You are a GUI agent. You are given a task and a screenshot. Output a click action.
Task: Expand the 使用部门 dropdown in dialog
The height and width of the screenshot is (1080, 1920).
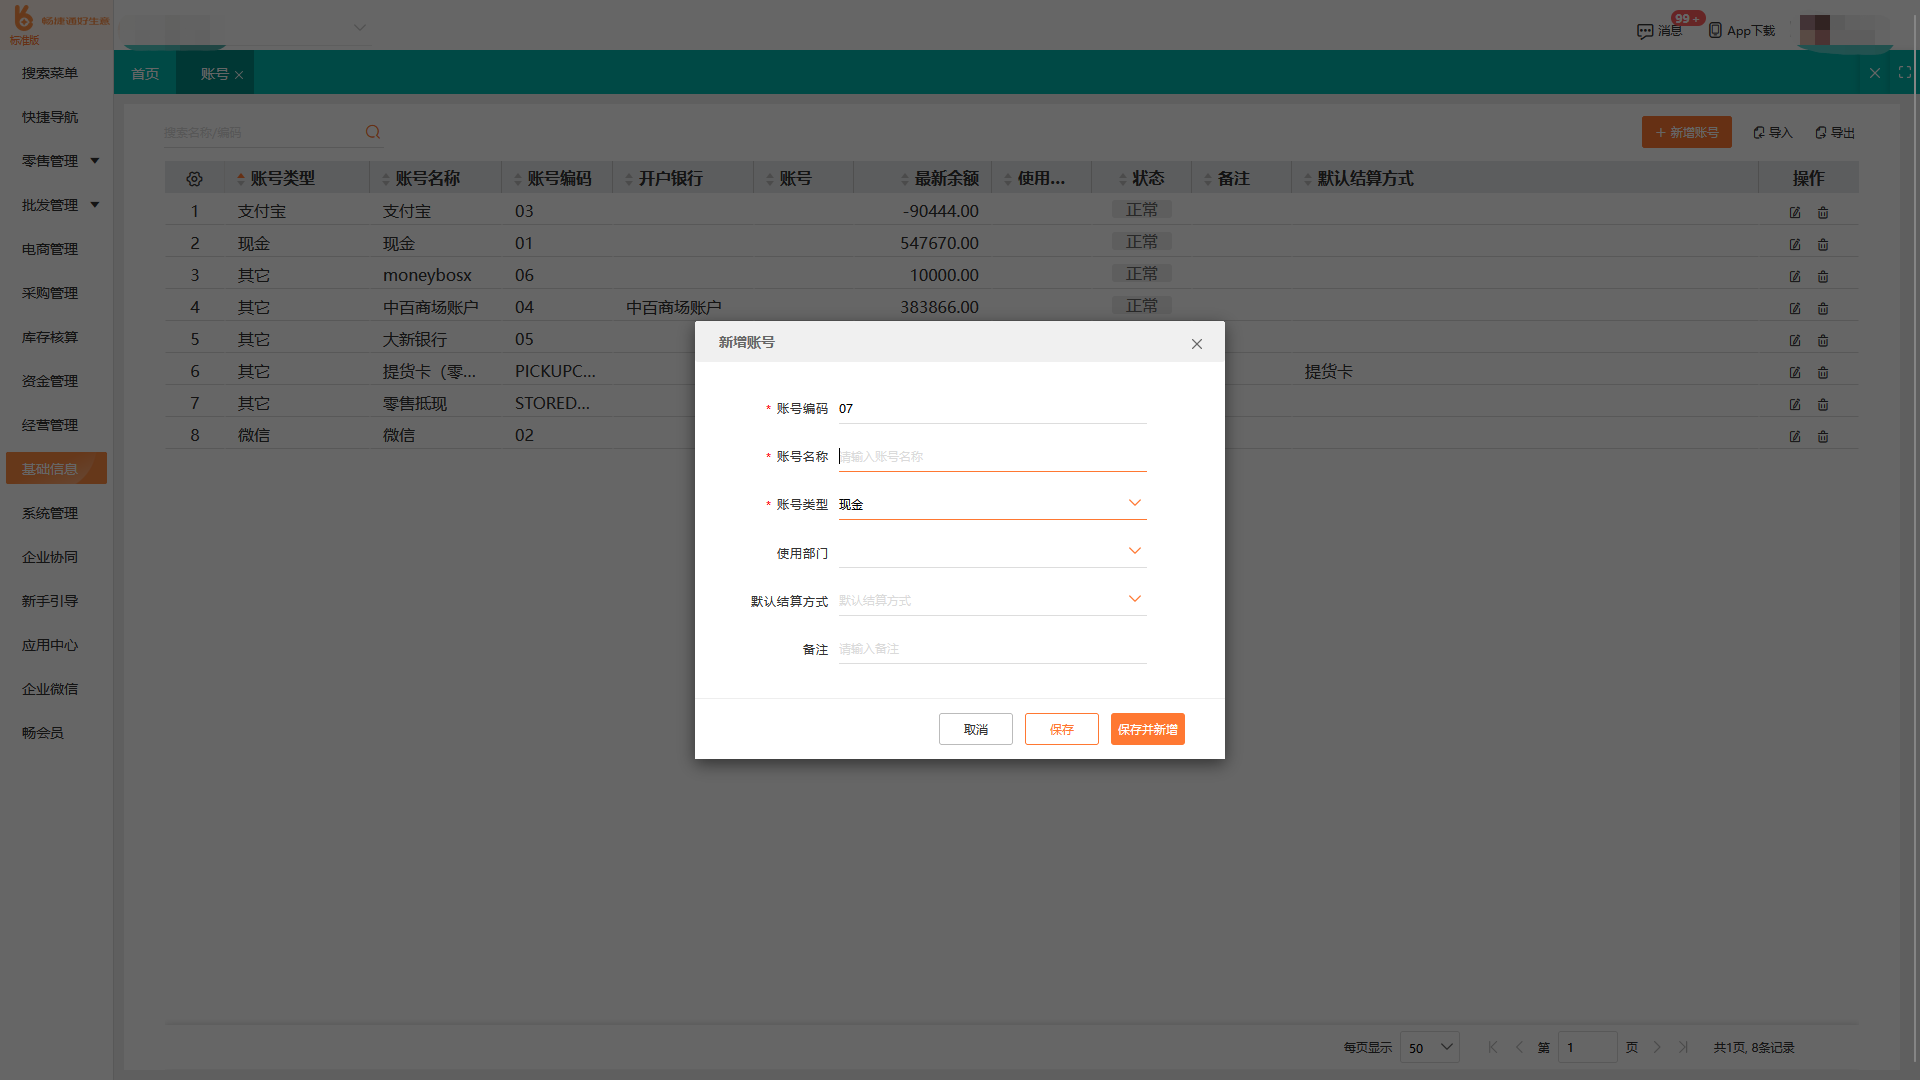[1135, 551]
